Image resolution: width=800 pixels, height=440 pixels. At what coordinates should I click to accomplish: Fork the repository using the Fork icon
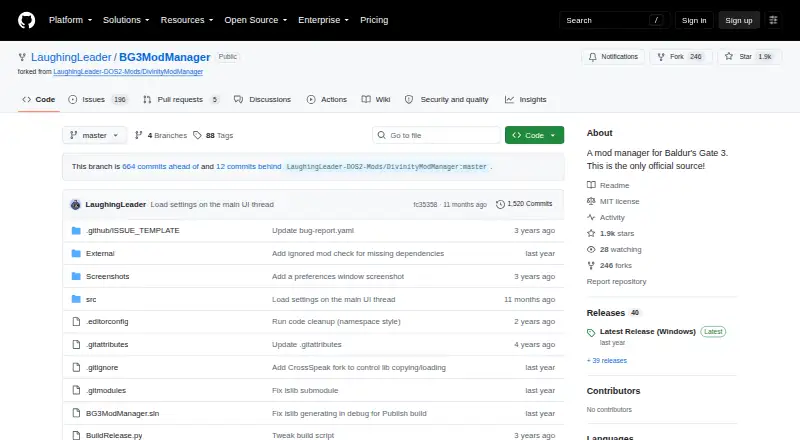661,57
